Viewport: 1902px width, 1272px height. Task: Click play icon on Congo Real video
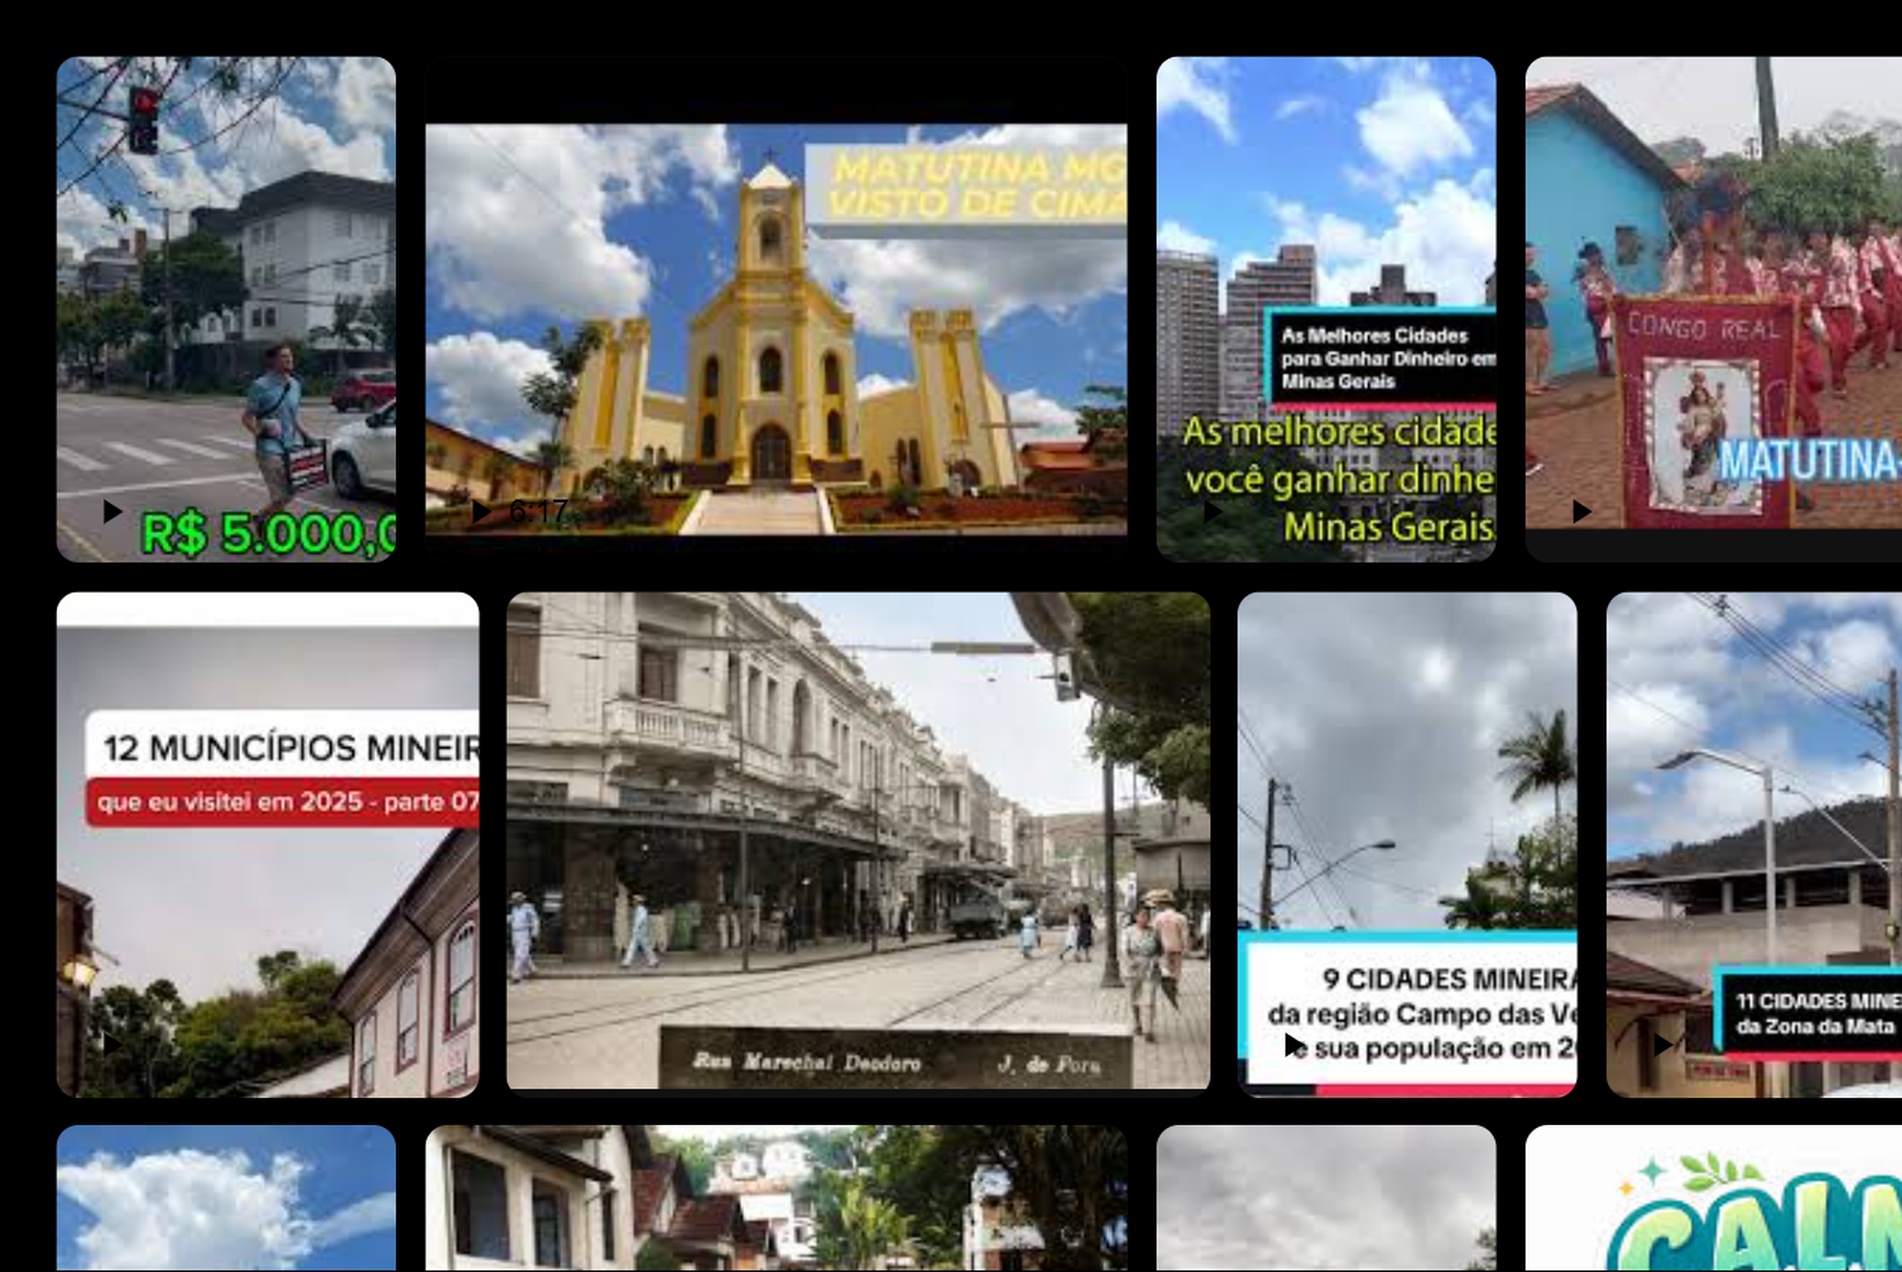pyautogui.click(x=1581, y=512)
